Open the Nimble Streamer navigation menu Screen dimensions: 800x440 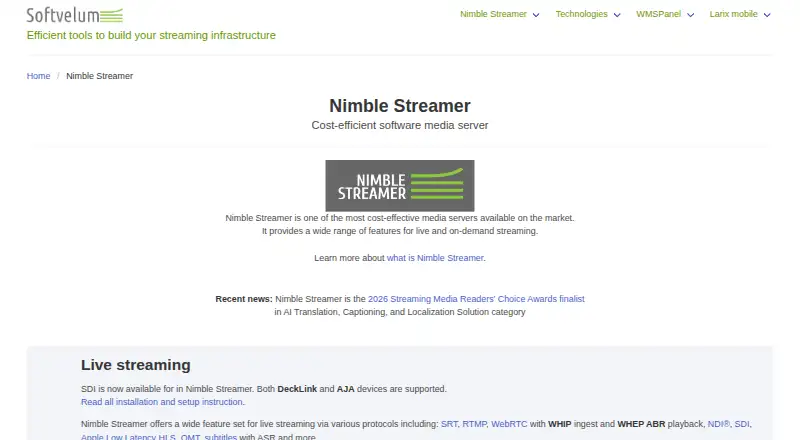(493, 14)
